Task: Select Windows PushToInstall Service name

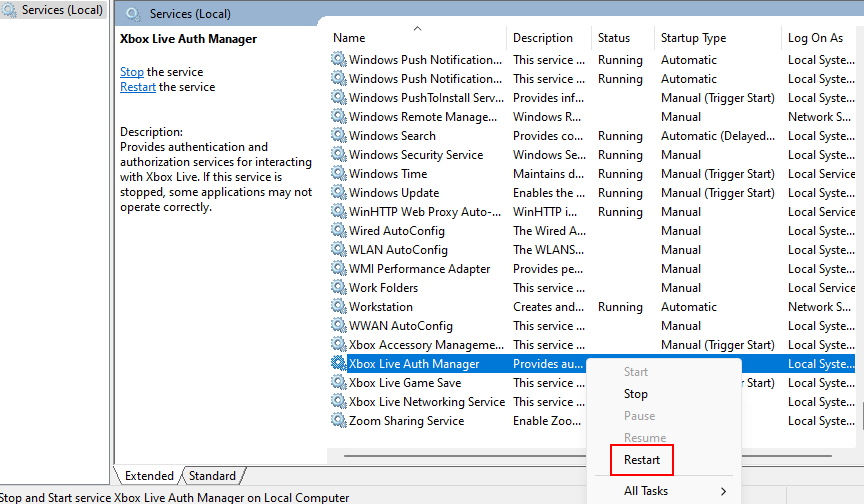Action: [x=426, y=97]
